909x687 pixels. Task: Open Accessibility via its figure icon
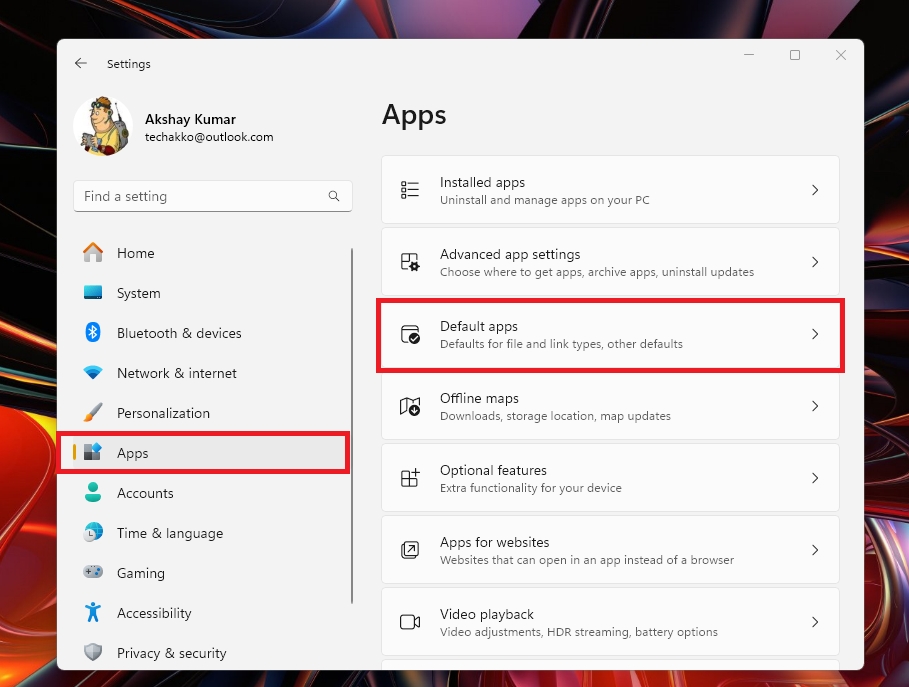click(x=93, y=613)
